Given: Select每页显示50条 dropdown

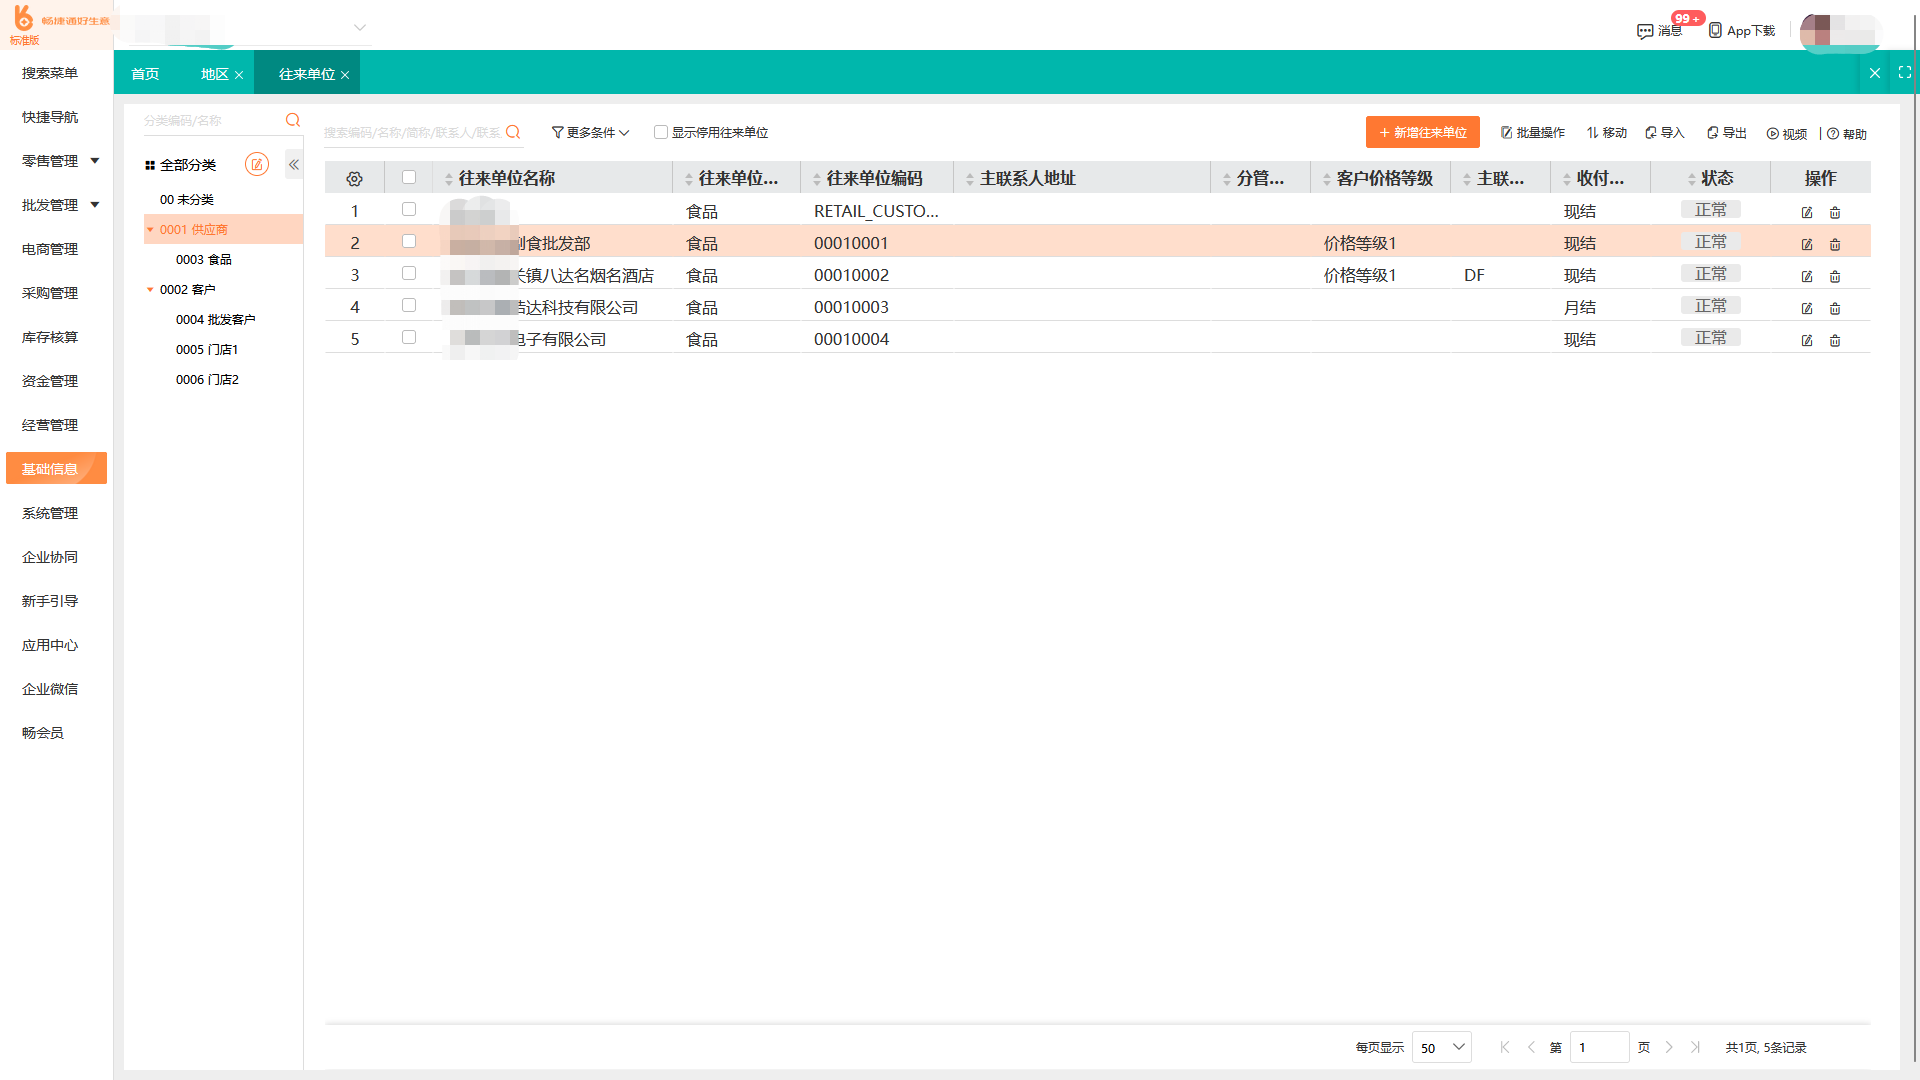Looking at the screenshot, I should pyautogui.click(x=1441, y=1047).
